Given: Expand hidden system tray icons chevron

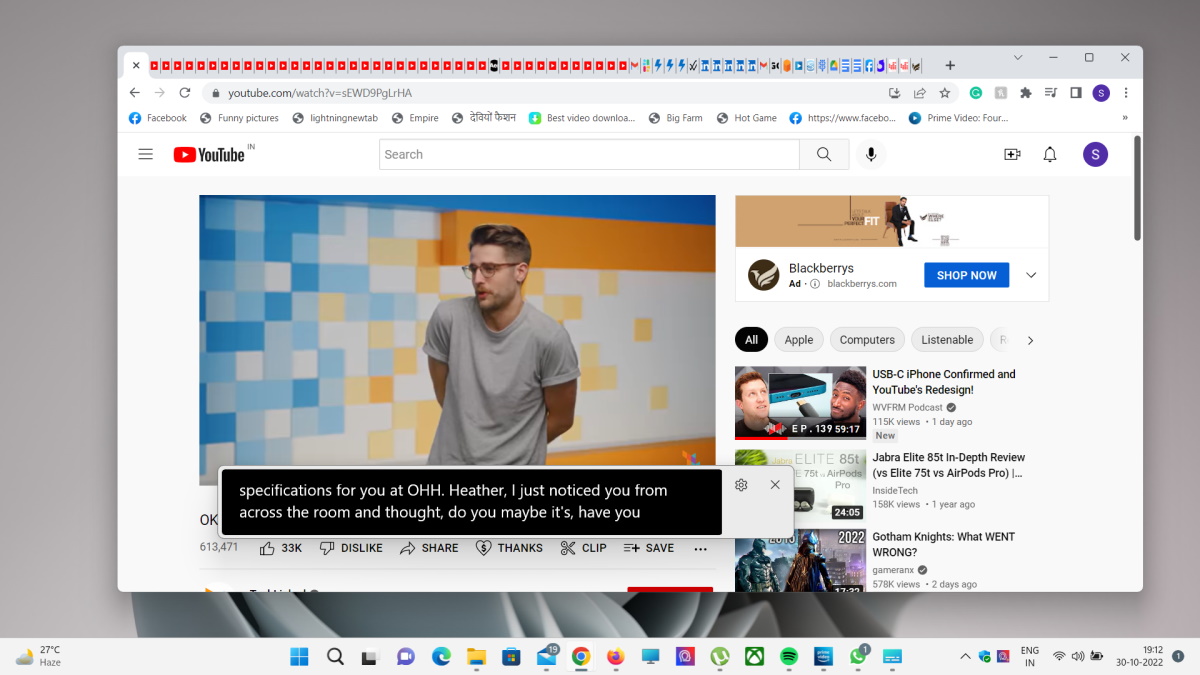Looking at the screenshot, I should [964, 656].
